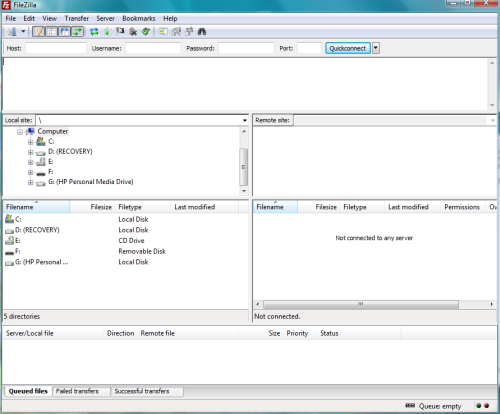Toggle transfer queue display

pos(77,32)
